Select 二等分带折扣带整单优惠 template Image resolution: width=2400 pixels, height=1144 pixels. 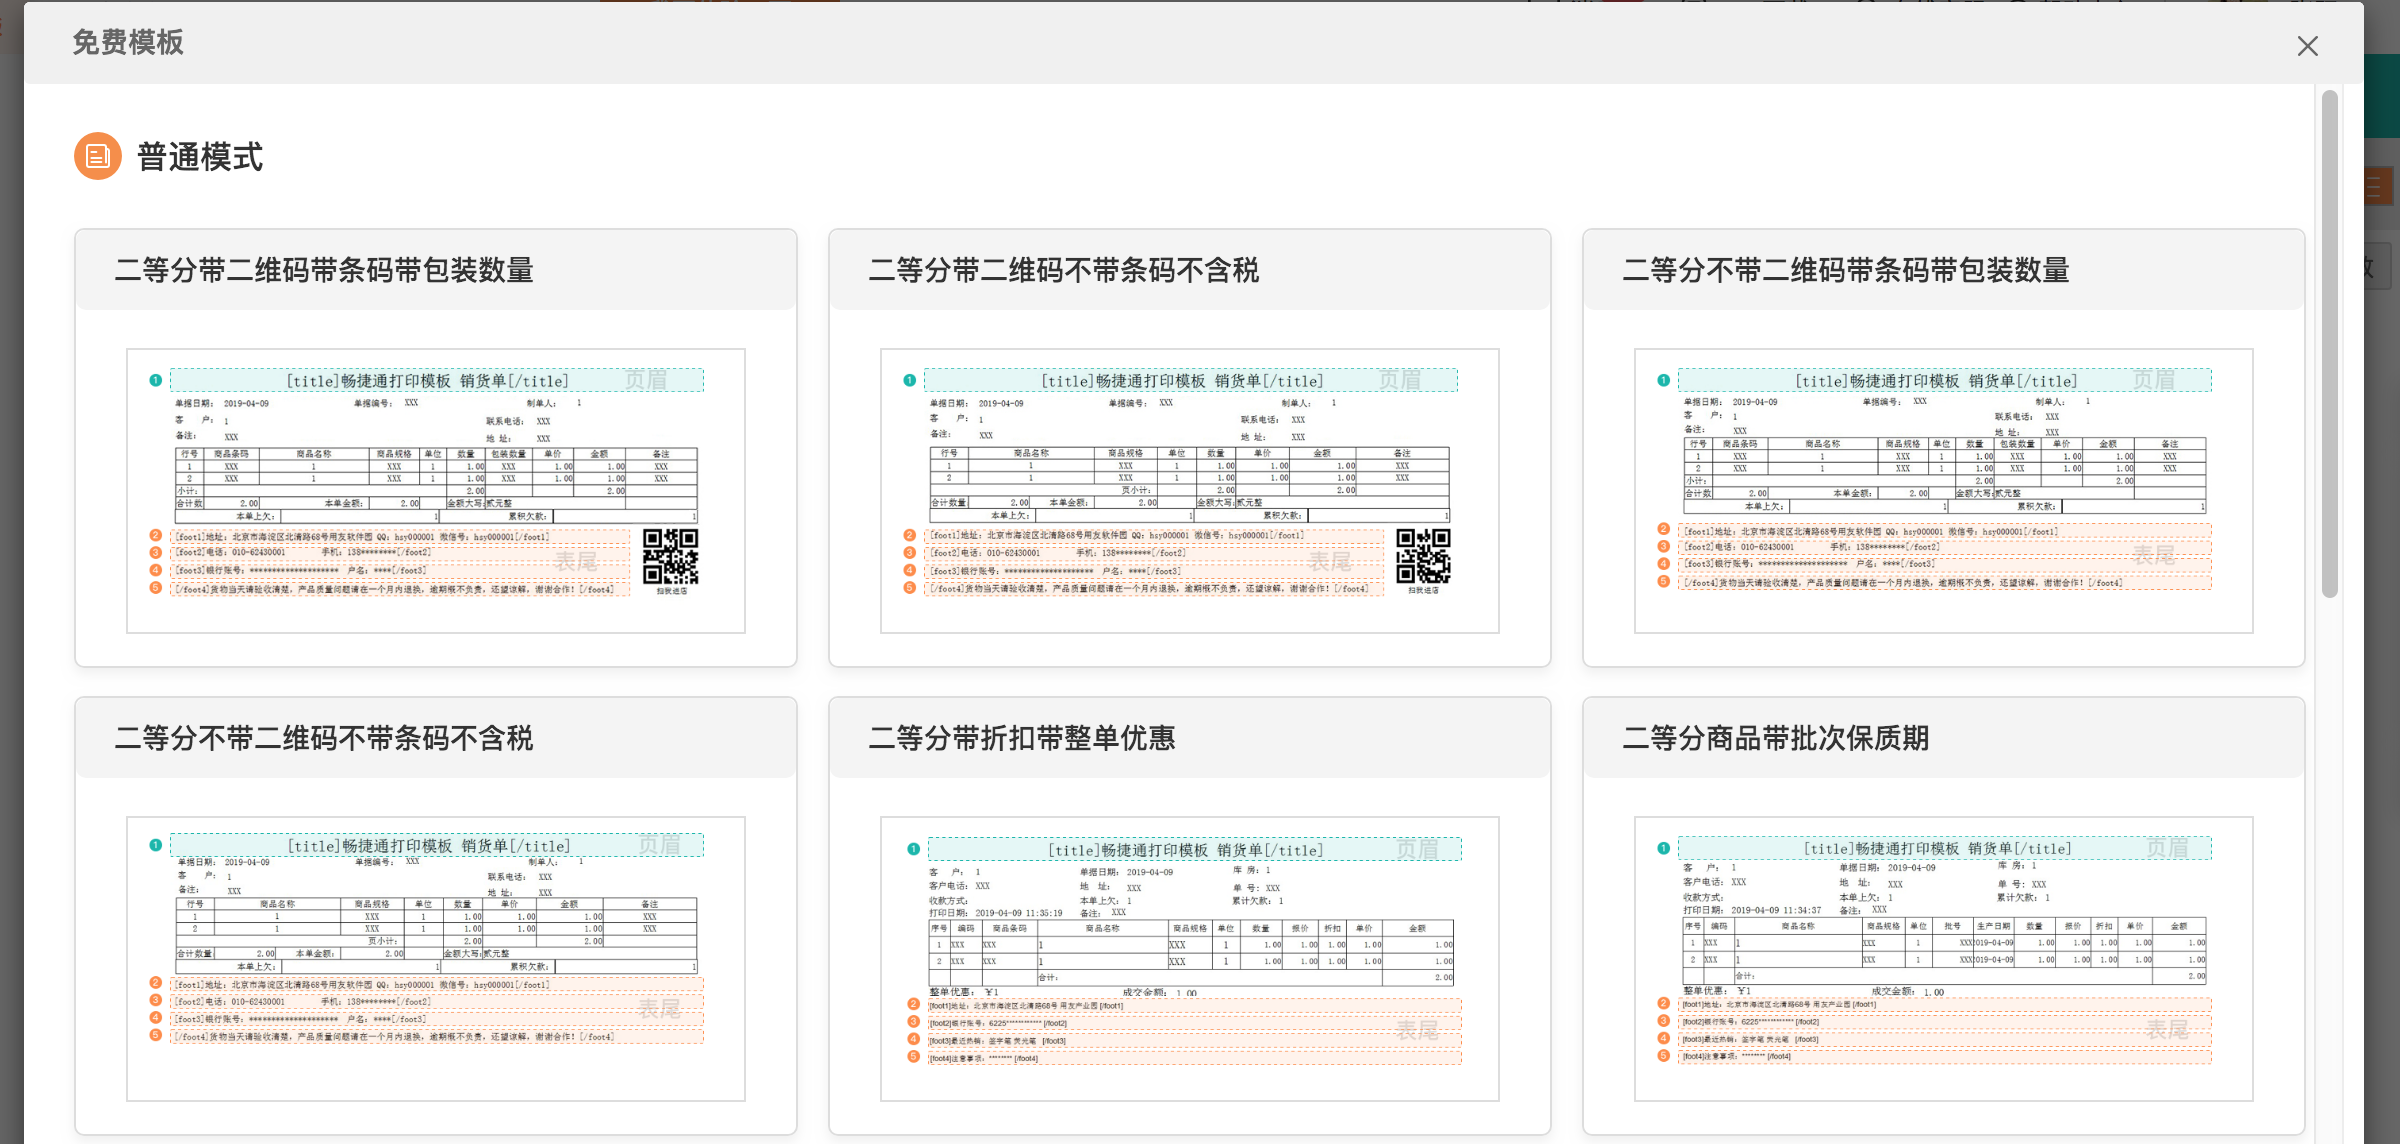(1200, 904)
